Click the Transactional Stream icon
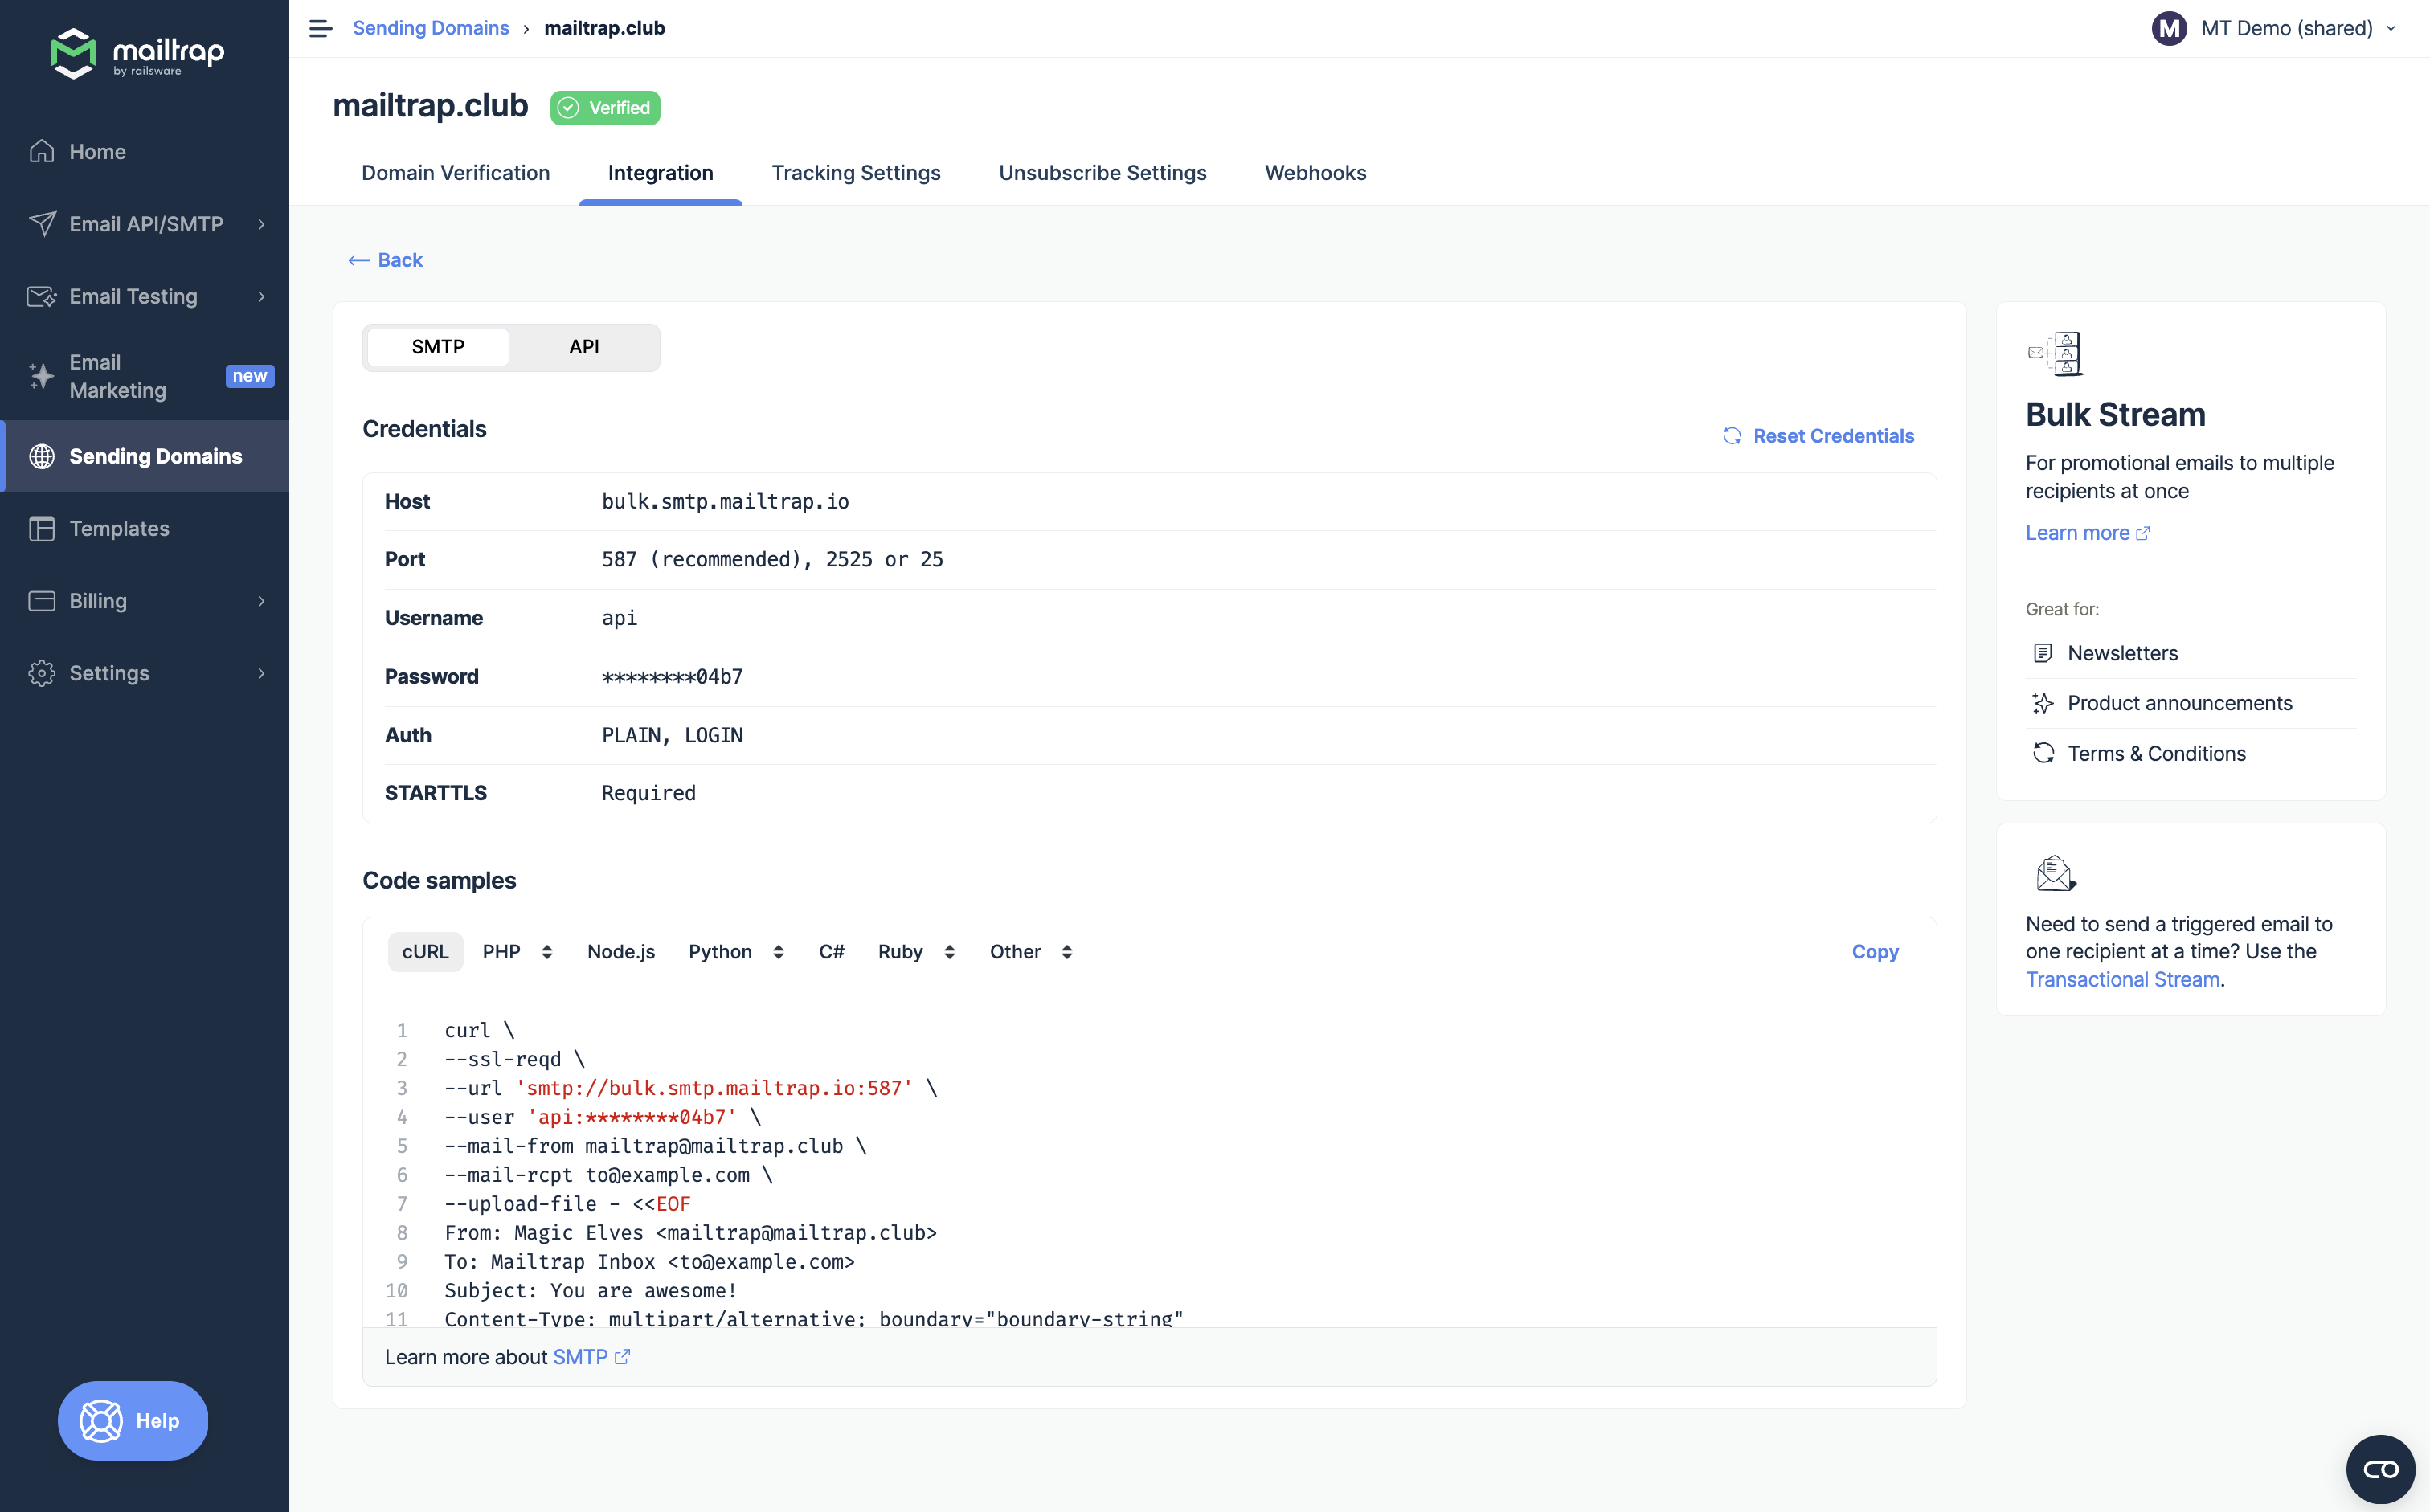The height and width of the screenshot is (1512, 2430). 2056,871
